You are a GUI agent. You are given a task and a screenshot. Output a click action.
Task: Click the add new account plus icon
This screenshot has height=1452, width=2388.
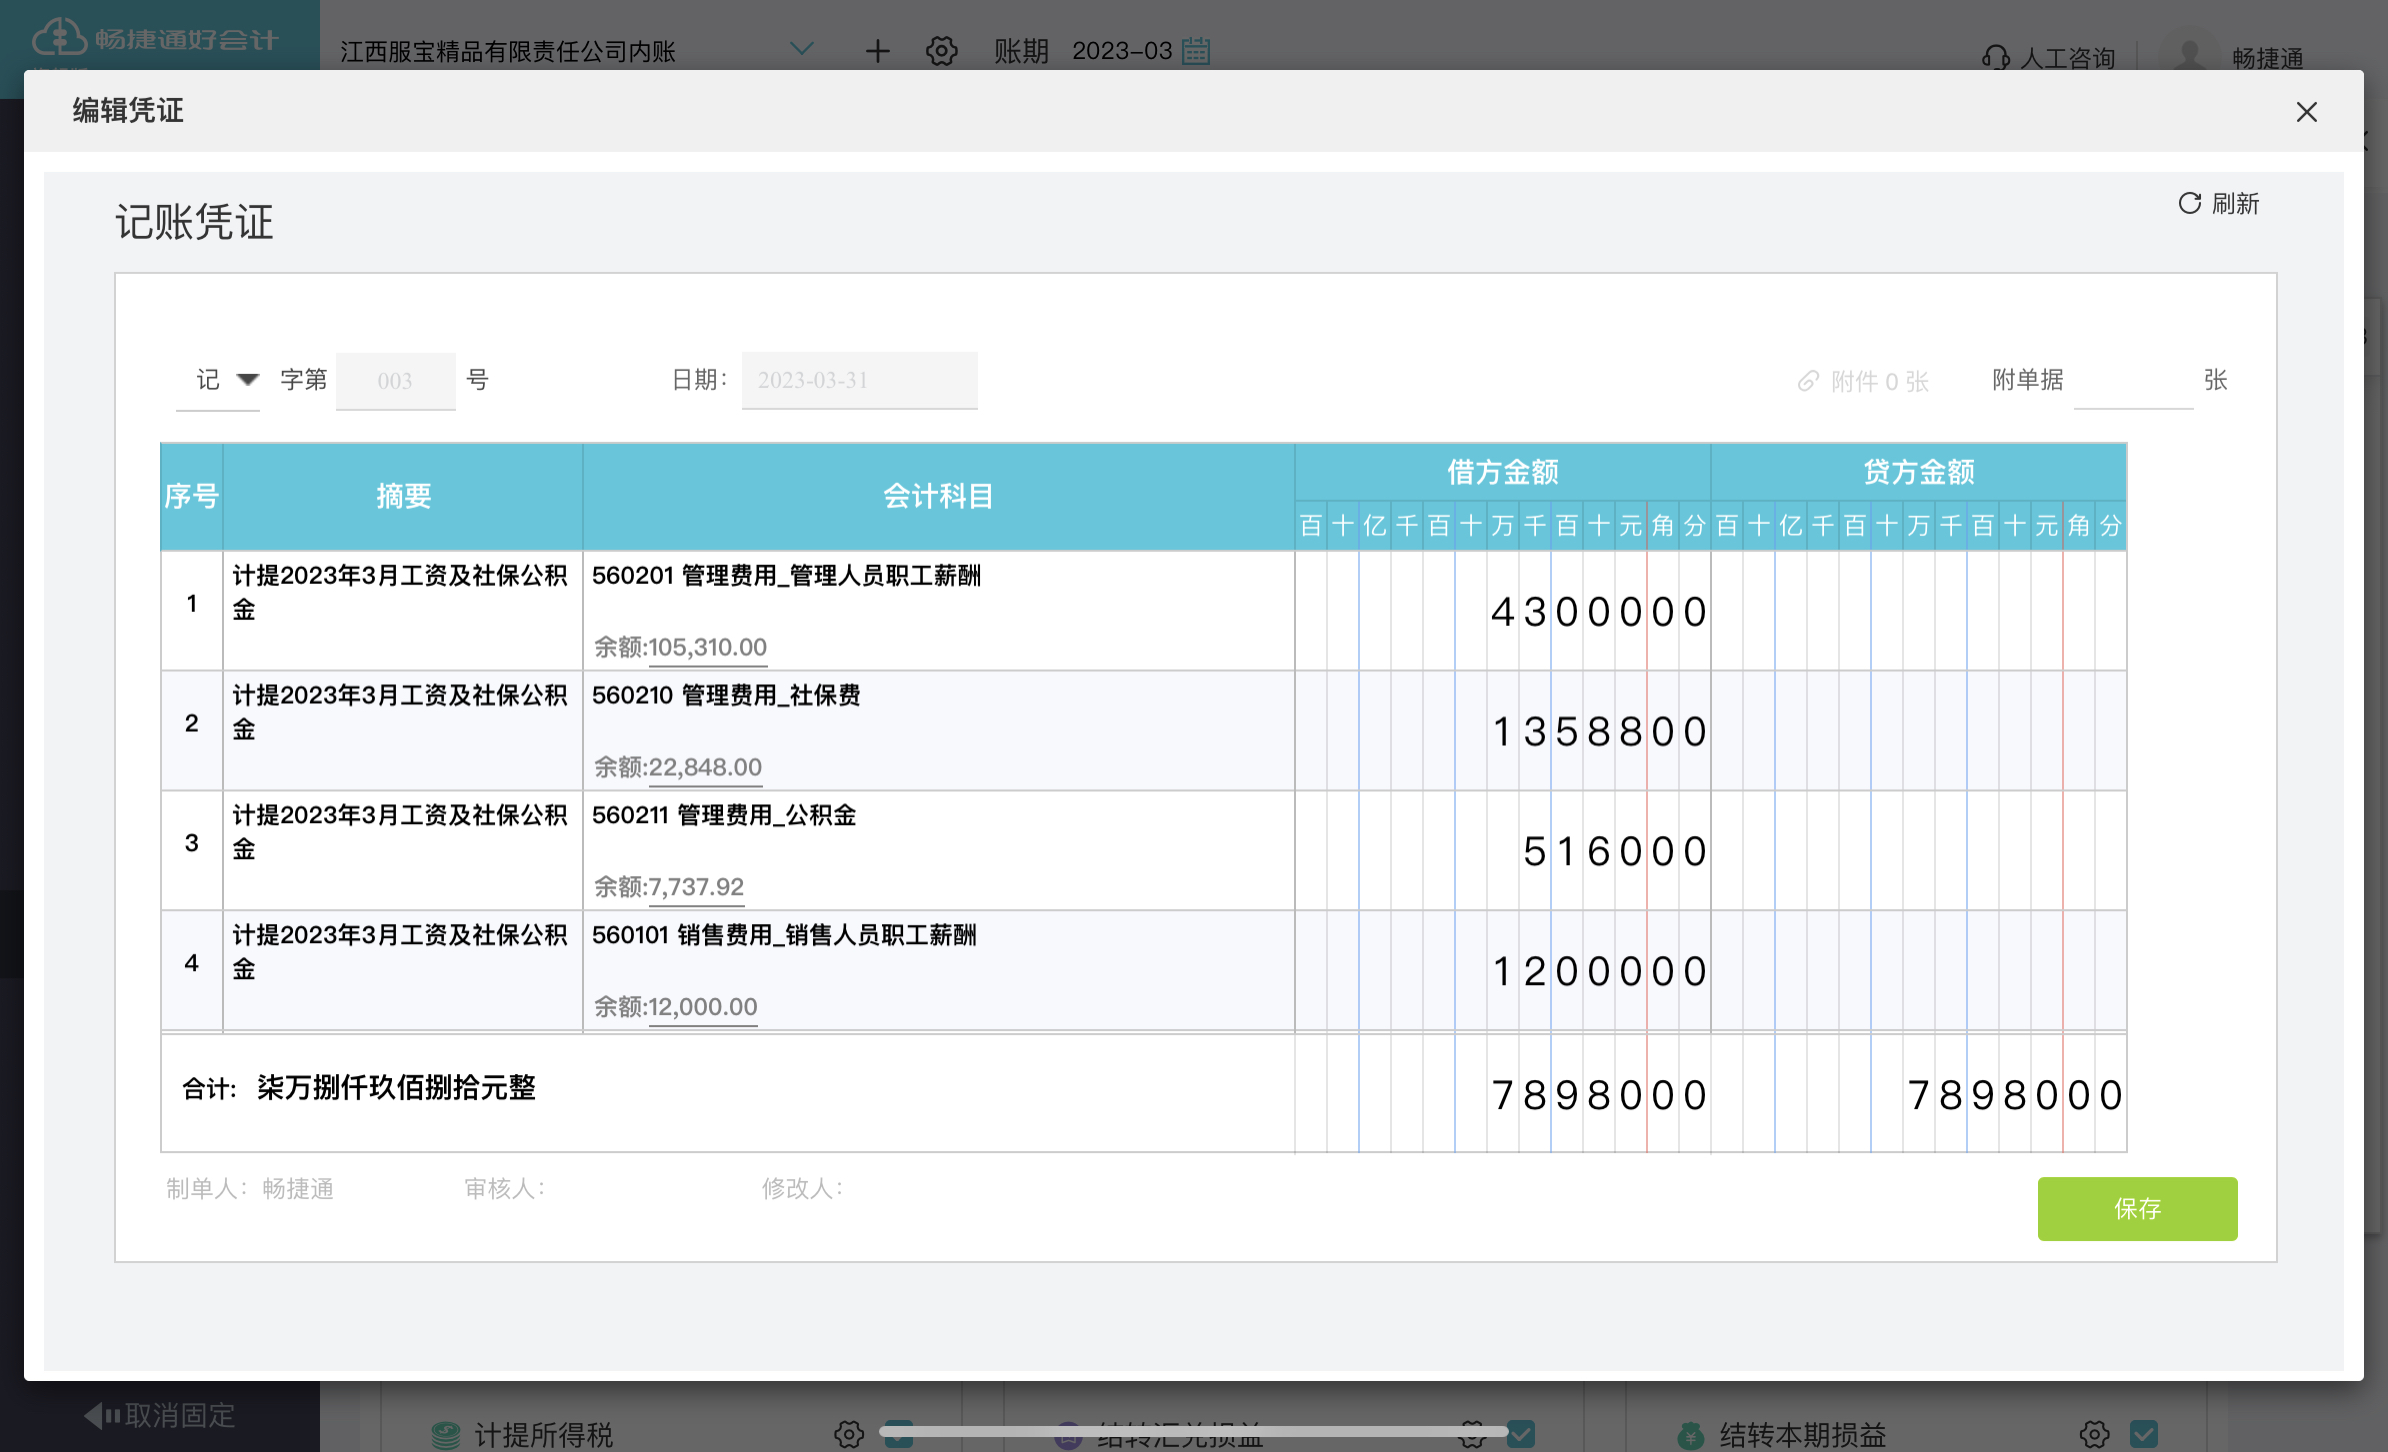pos(877,49)
